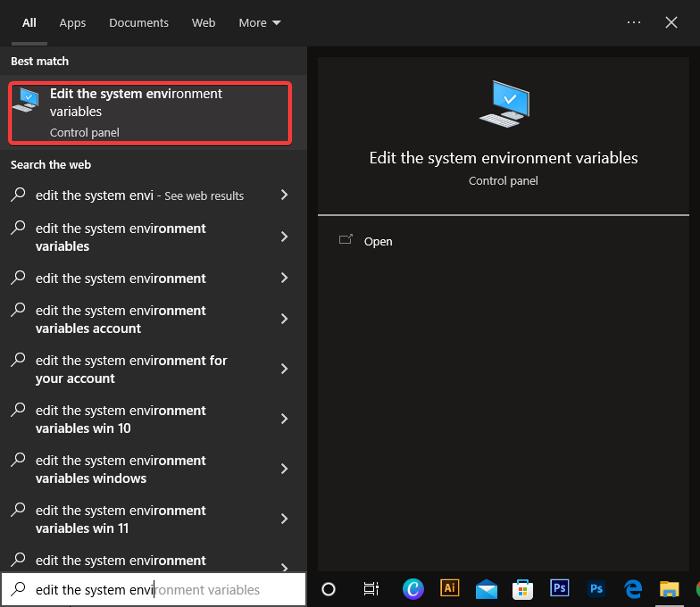Expand the More dropdown
Screen dimensions: 700x607
(x=259, y=23)
